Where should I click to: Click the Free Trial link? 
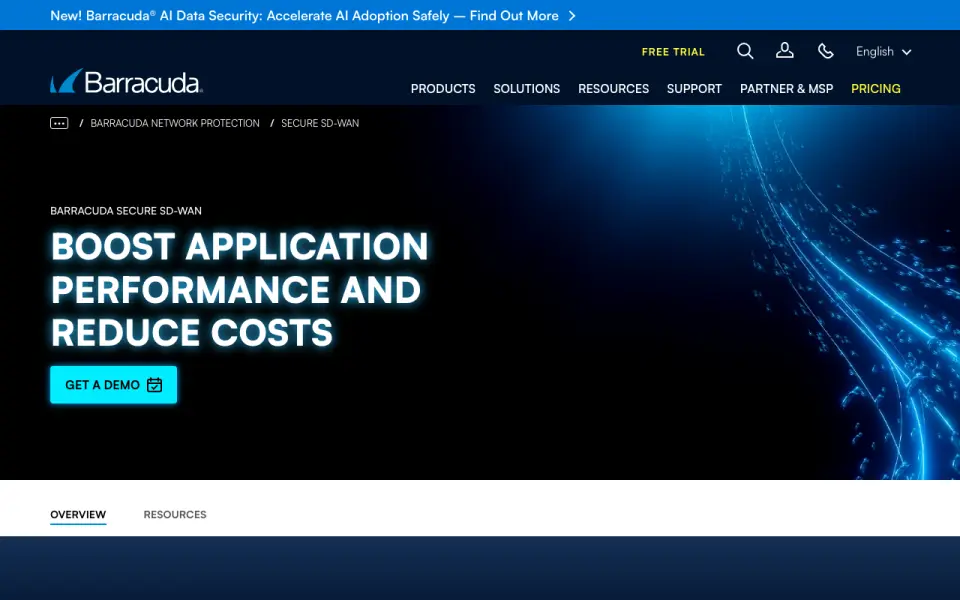(x=673, y=52)
